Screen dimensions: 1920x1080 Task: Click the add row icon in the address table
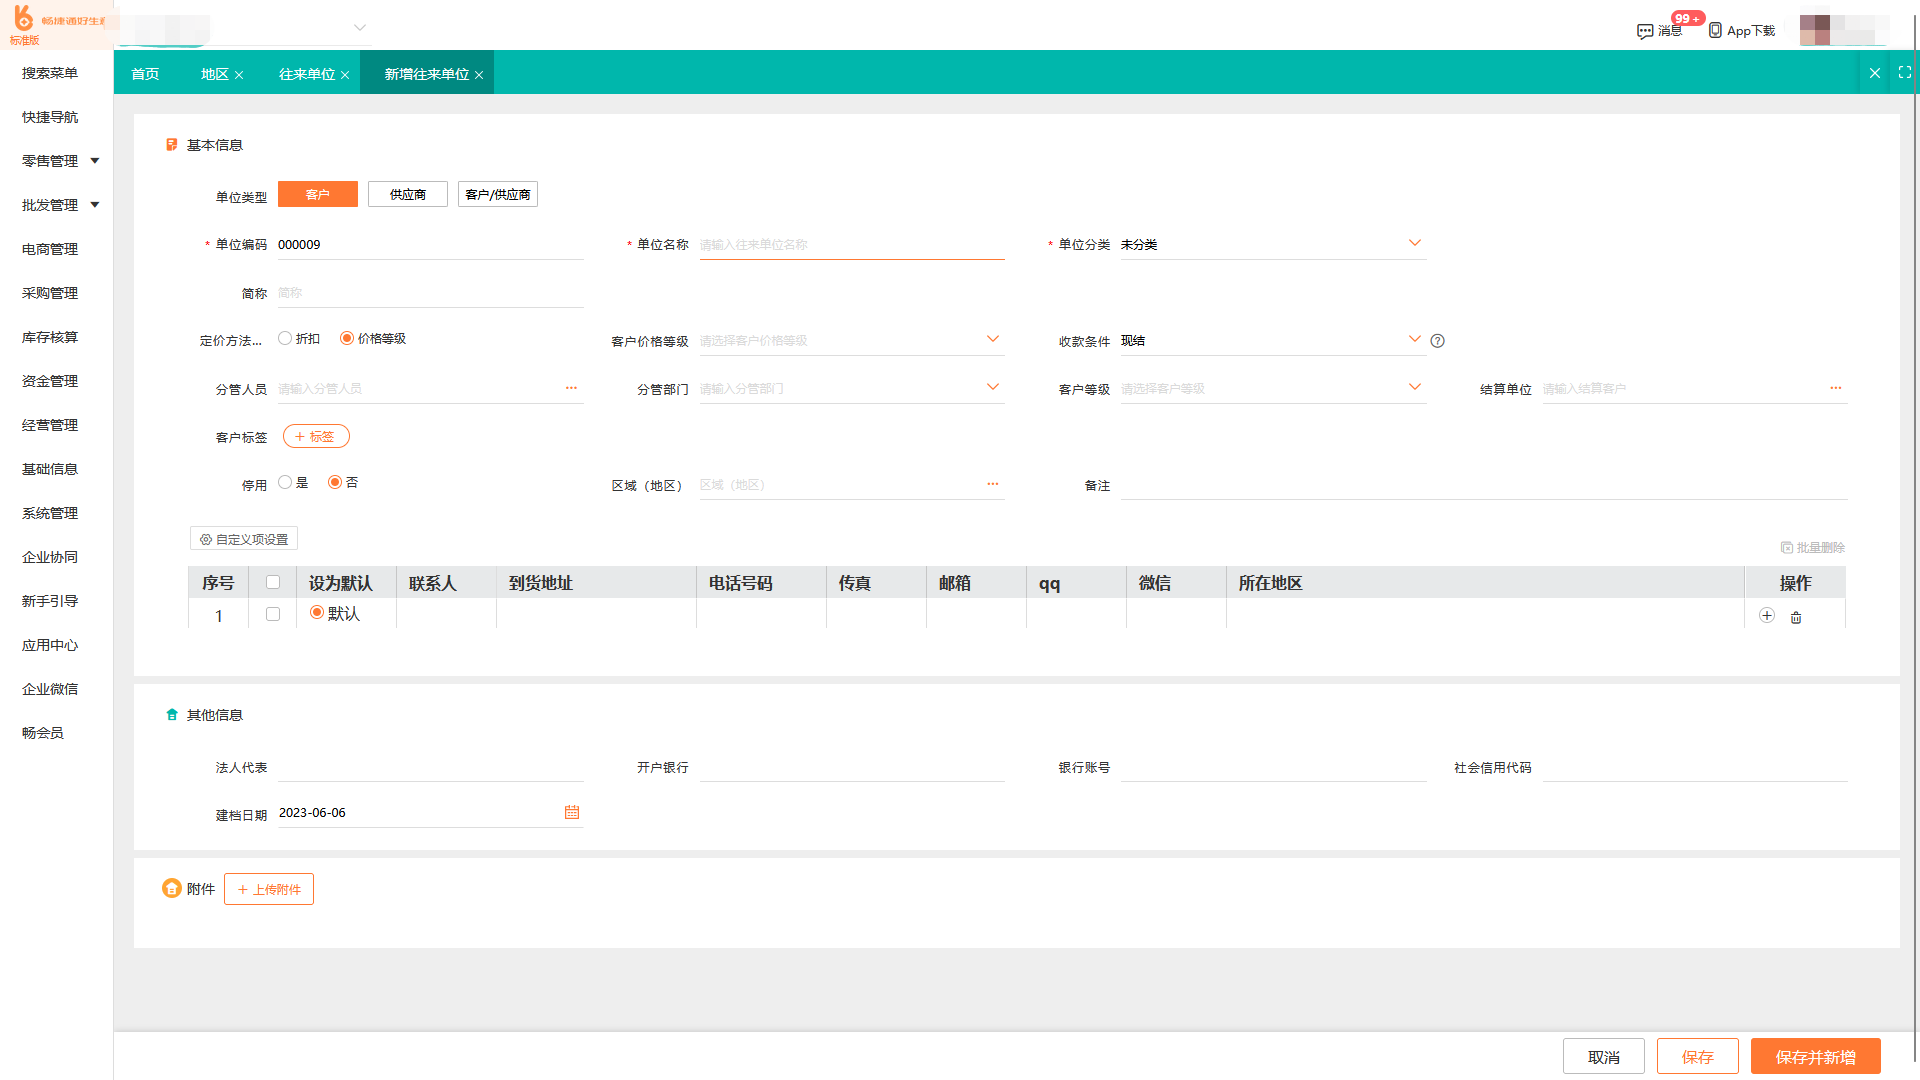(1767, 615)
